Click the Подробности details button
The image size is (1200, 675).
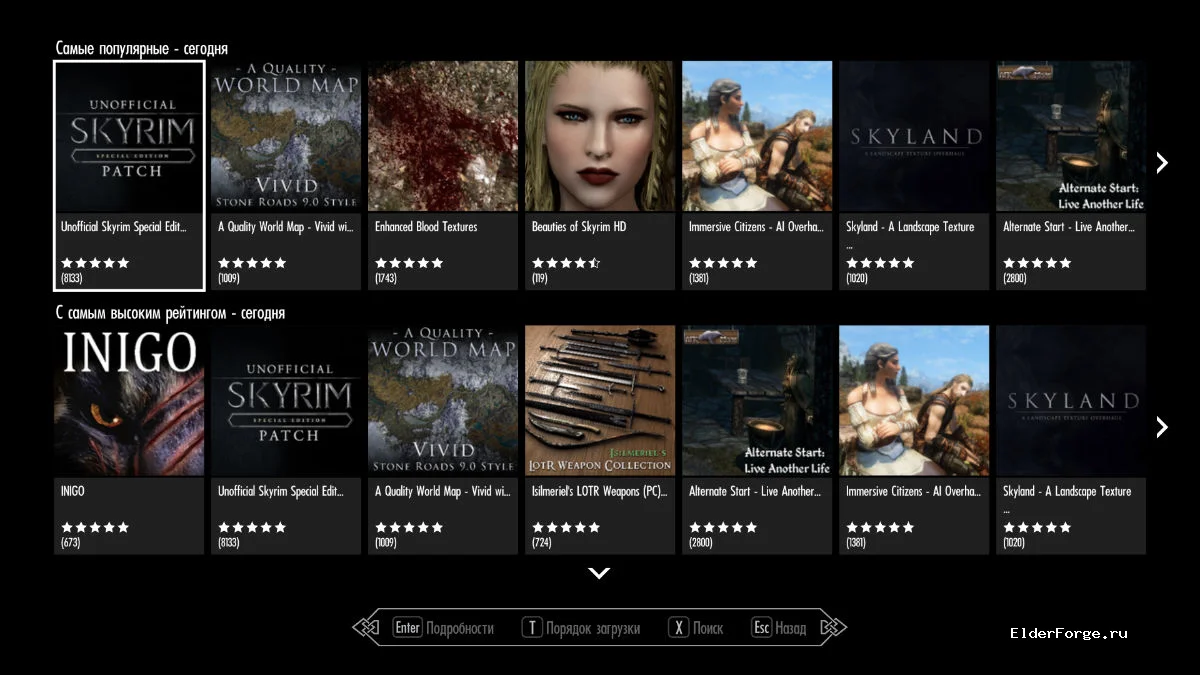tap(460, 628)
